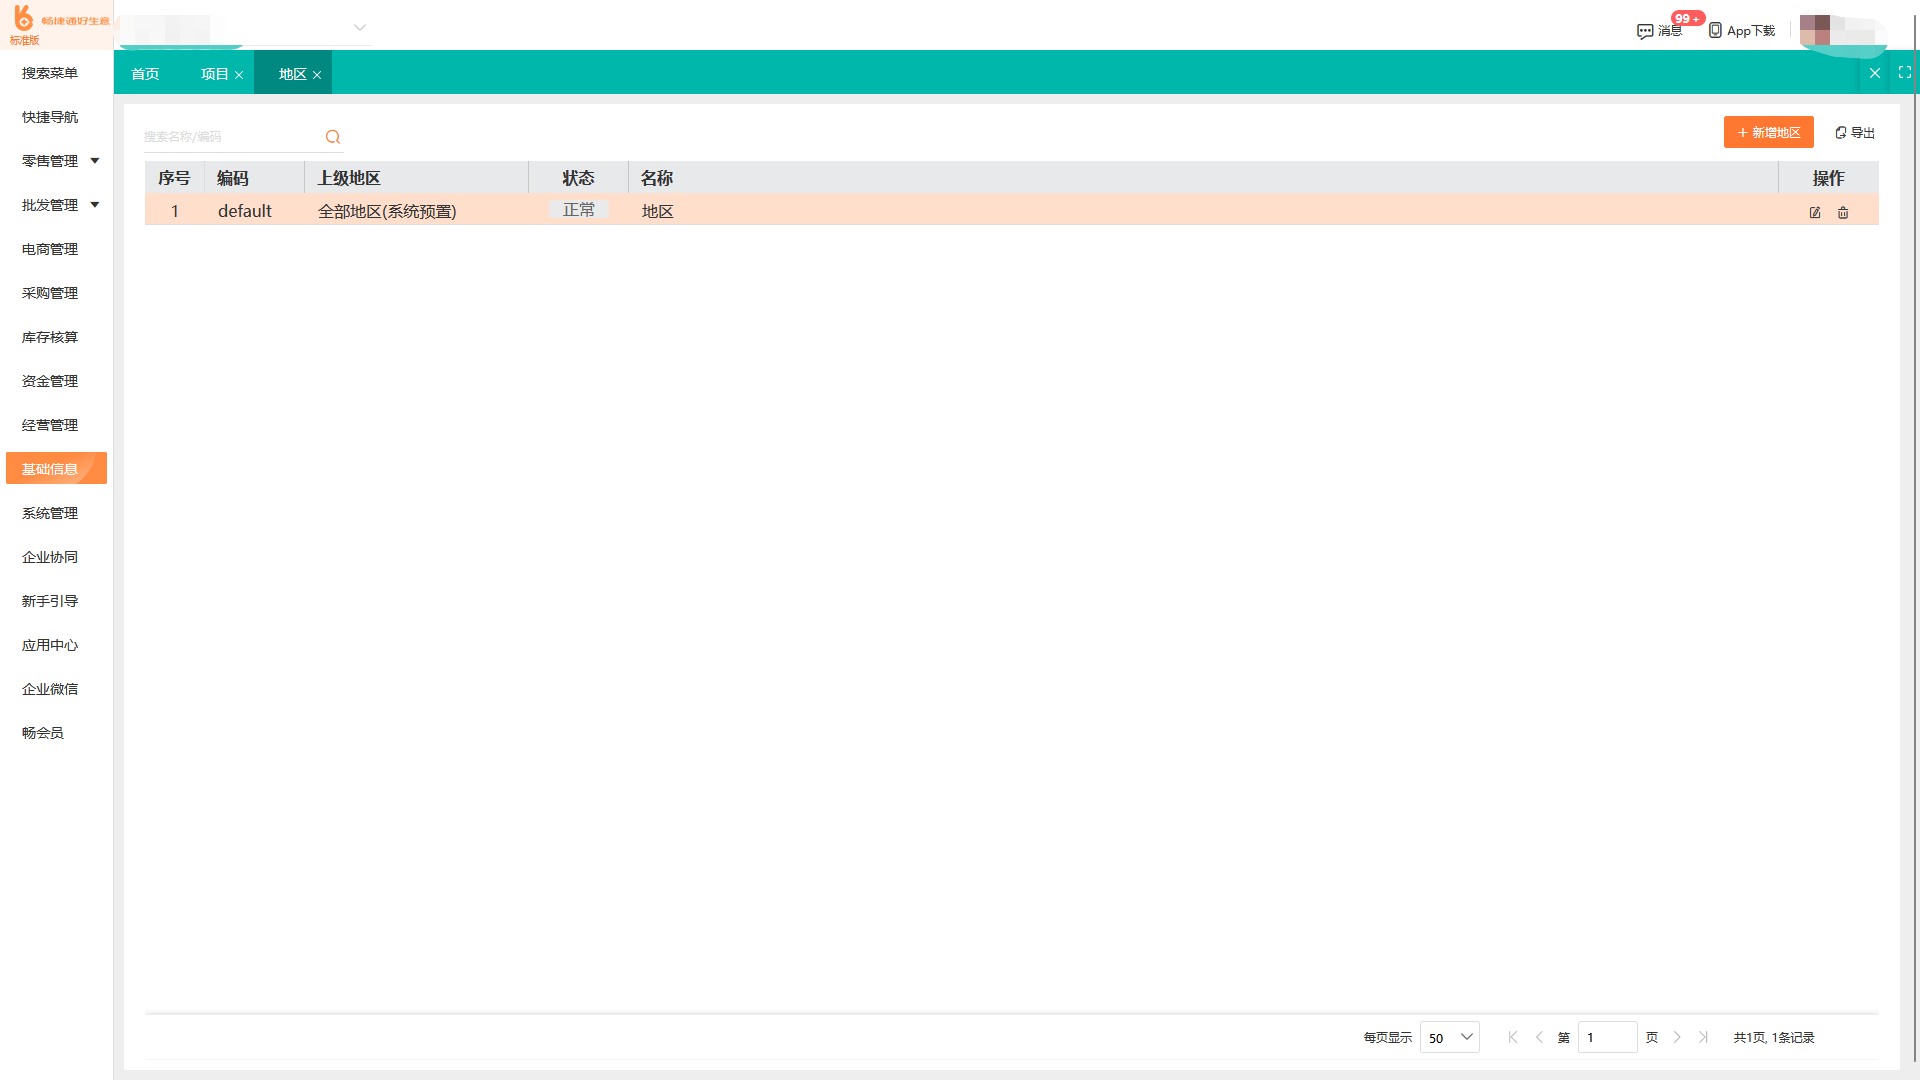Click the 正常 status label in row 1

click(x=579, y=211)
